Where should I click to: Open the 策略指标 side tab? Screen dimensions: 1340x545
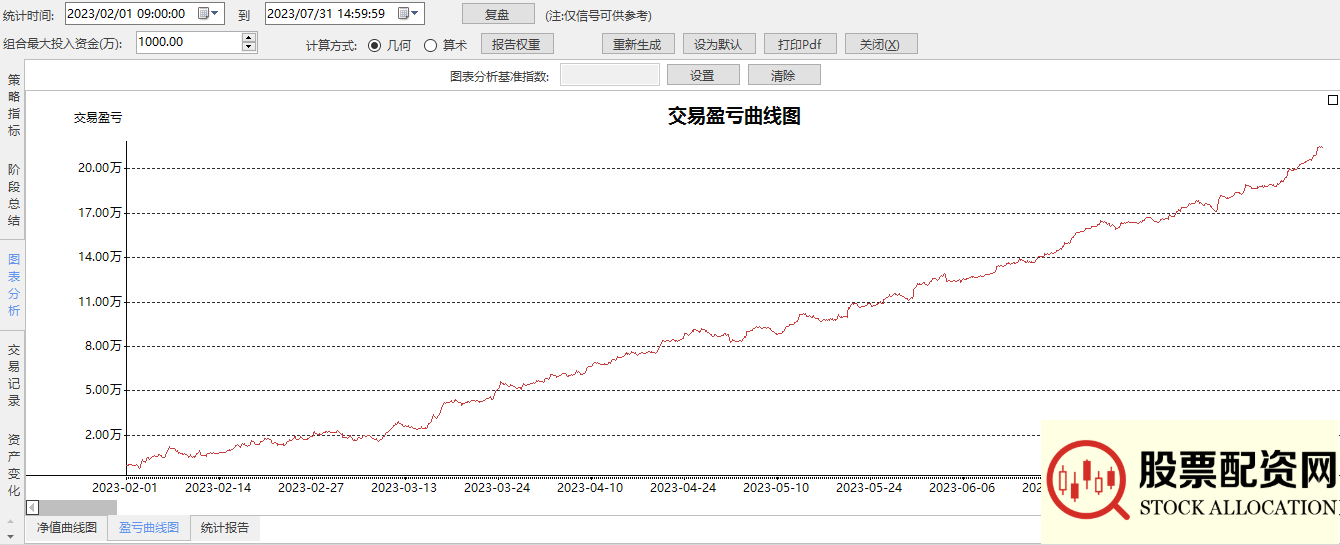coord(13,105)
